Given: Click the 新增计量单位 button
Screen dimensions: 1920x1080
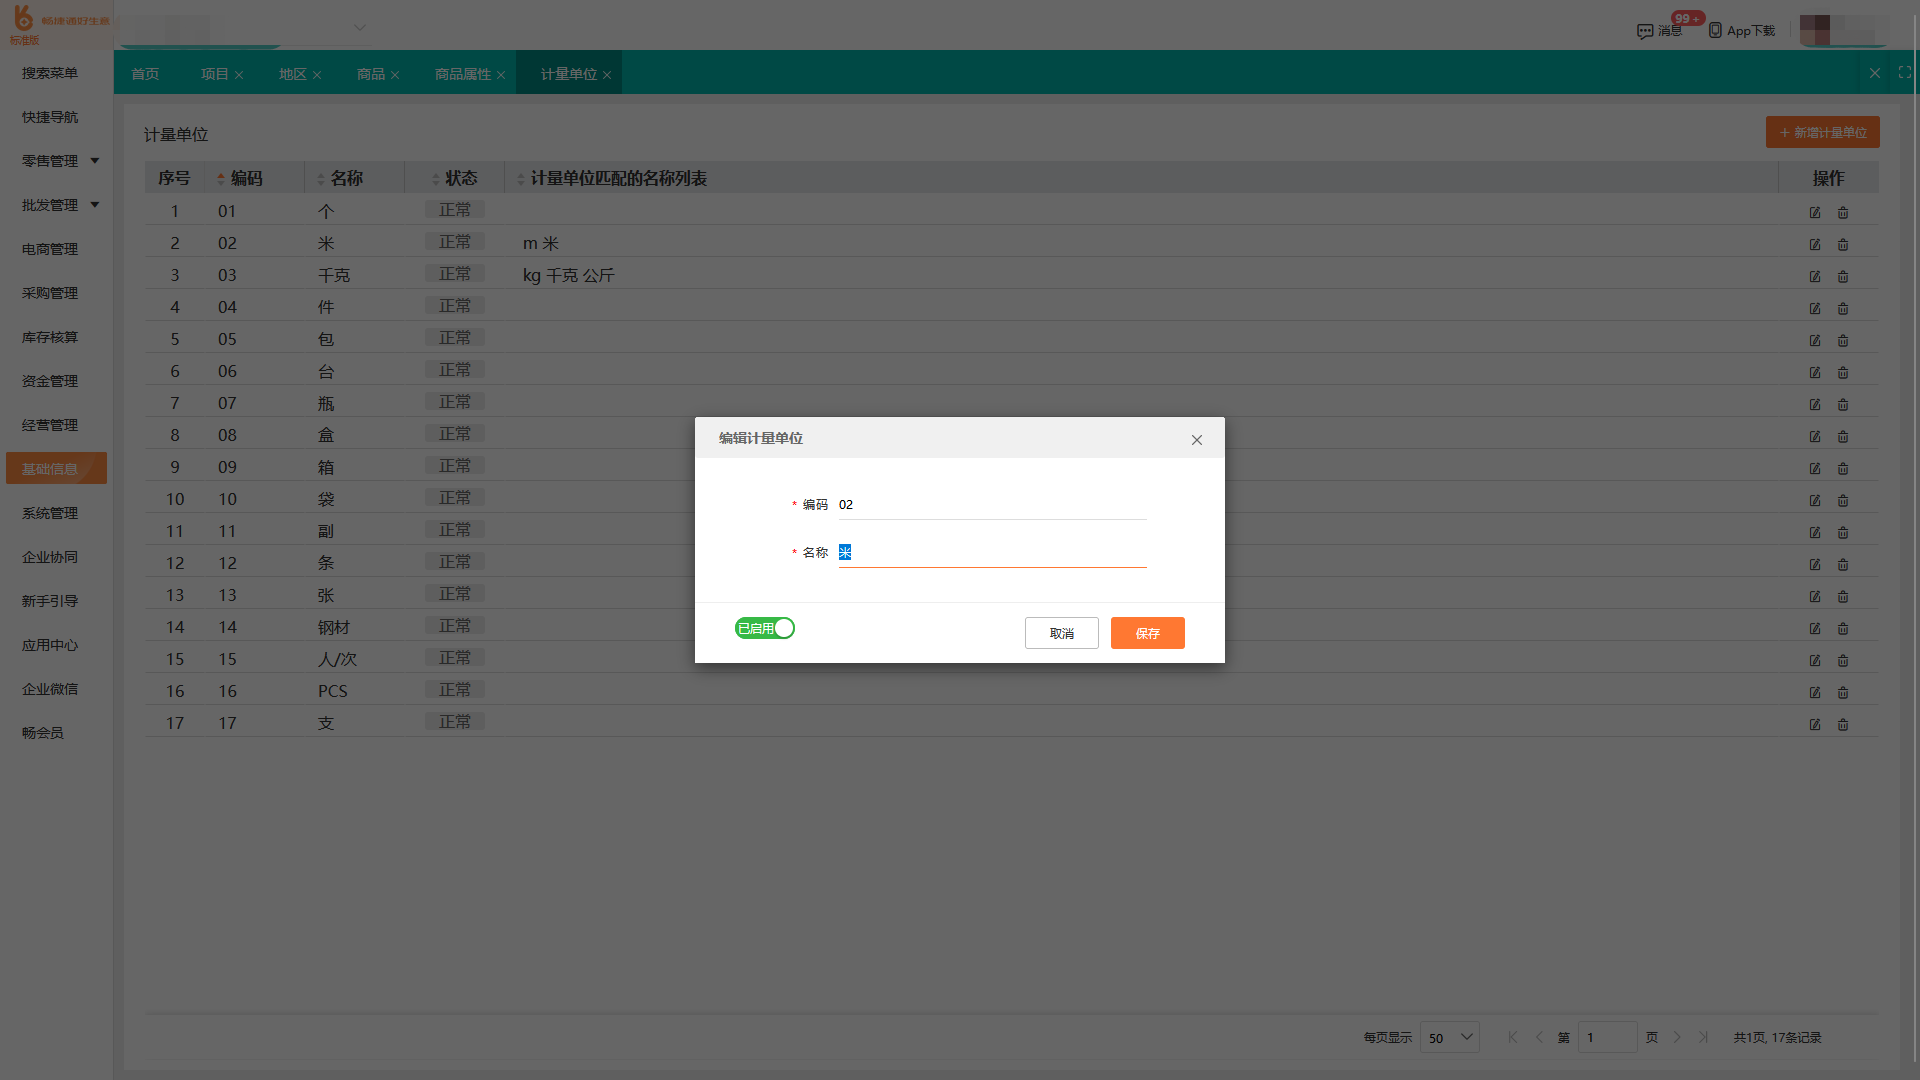Looking at the screenshot, I should [x=1822, y=132].
